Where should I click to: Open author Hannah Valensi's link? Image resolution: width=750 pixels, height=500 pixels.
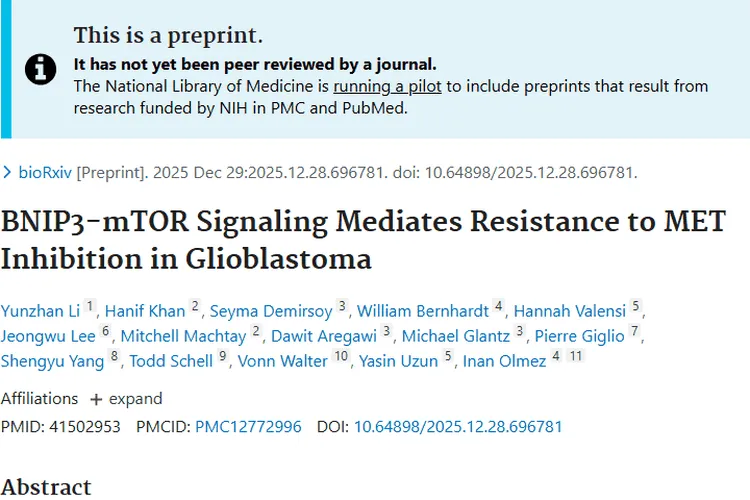tap(570, 311)
